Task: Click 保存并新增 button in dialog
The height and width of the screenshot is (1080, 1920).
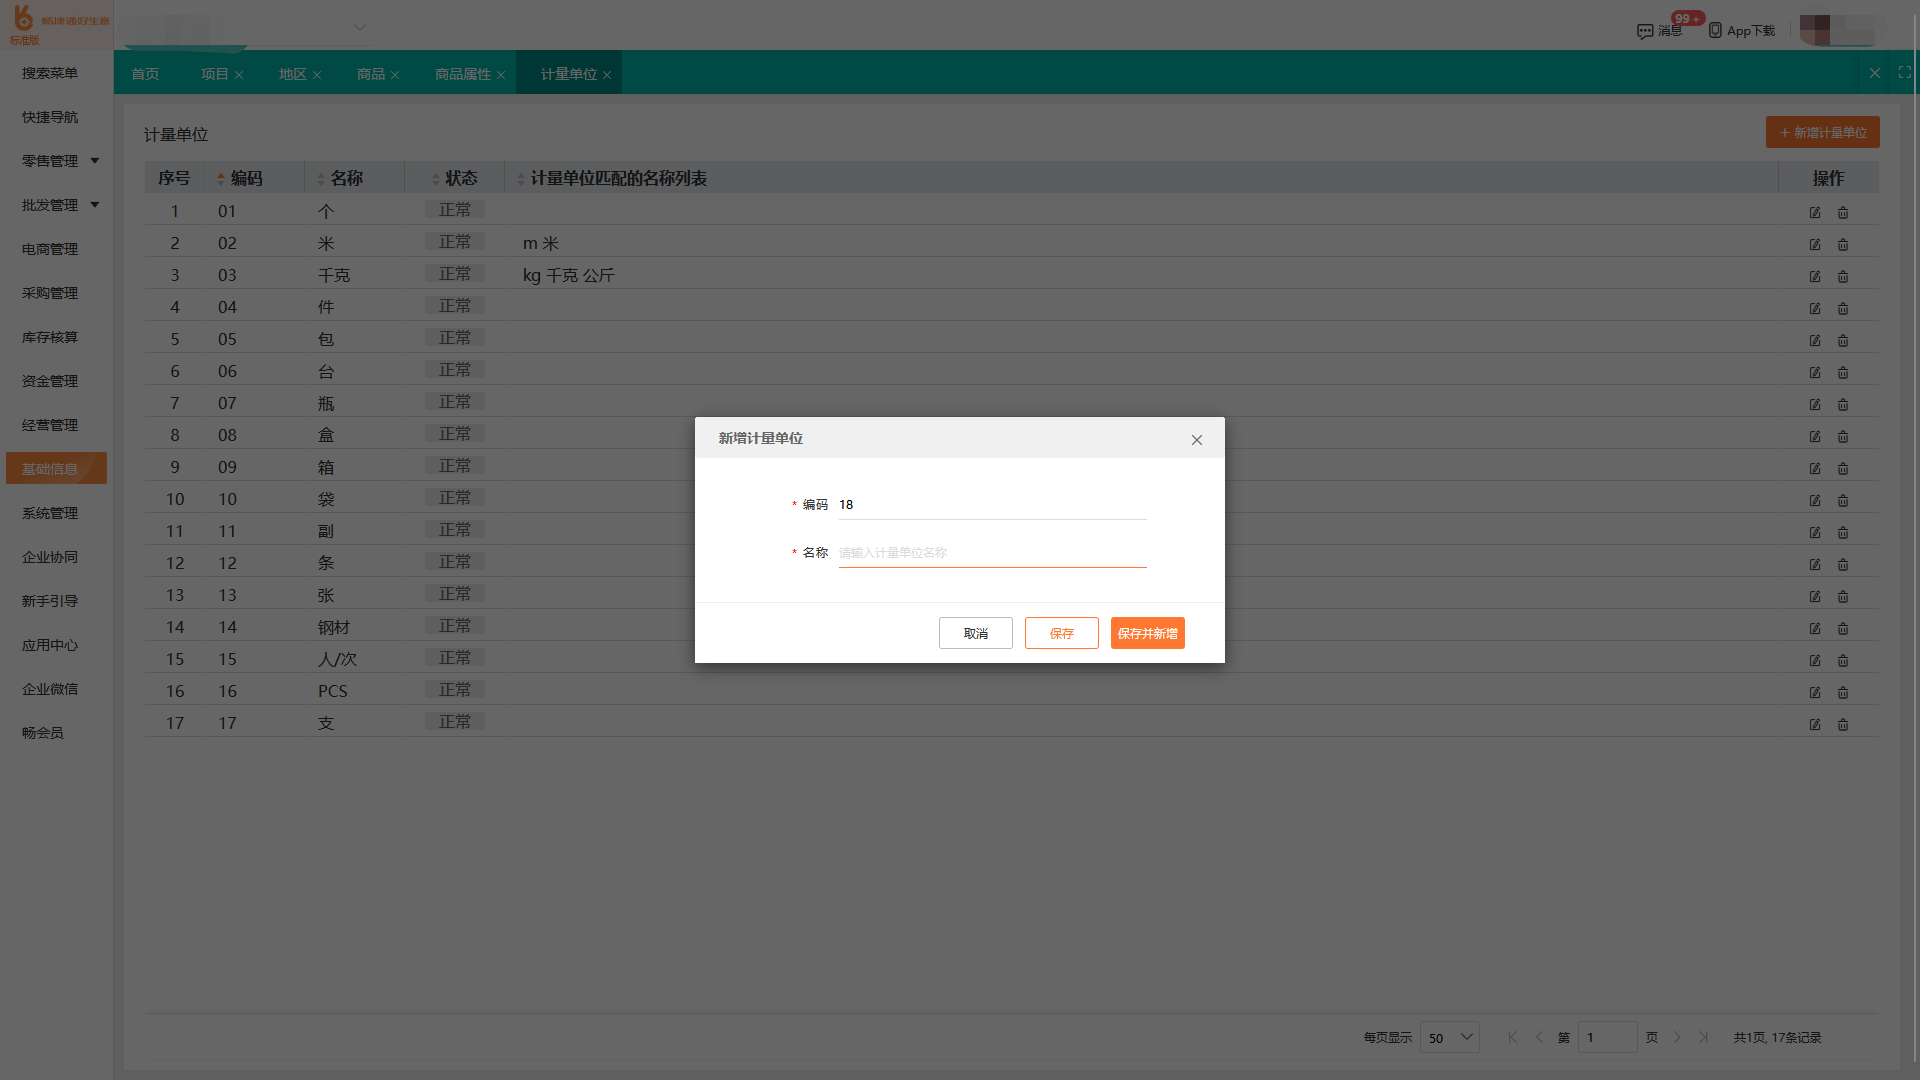Action: (x=1146, y=633)
